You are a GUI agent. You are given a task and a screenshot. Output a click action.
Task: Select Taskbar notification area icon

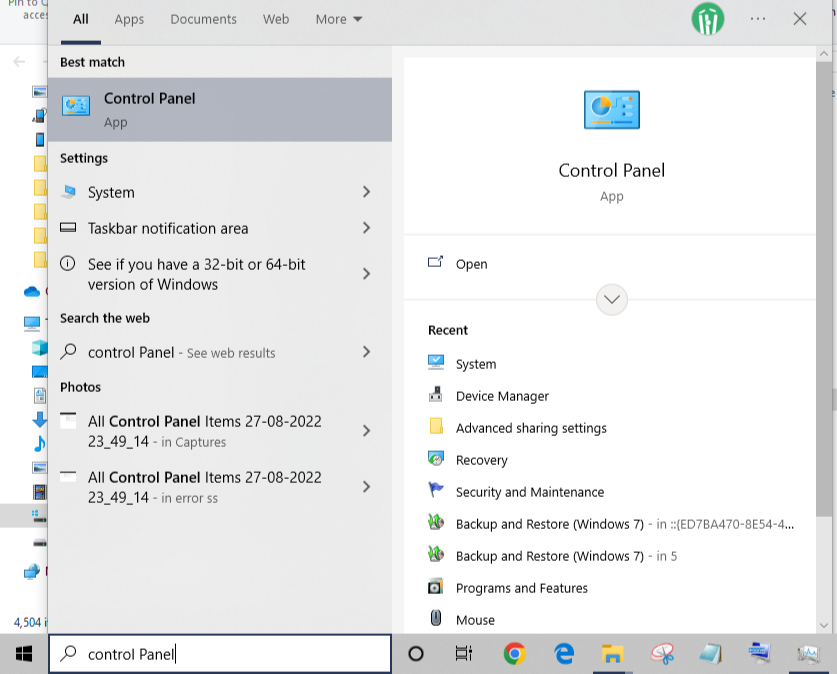point(68,228)
